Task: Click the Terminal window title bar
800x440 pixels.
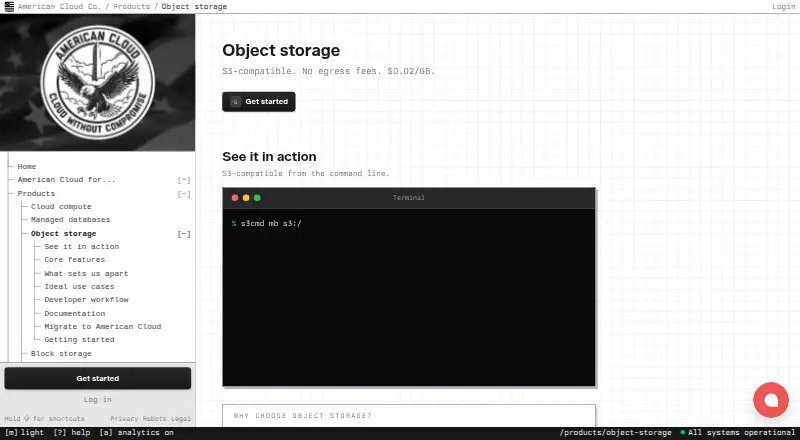Action: click(409, 198)
